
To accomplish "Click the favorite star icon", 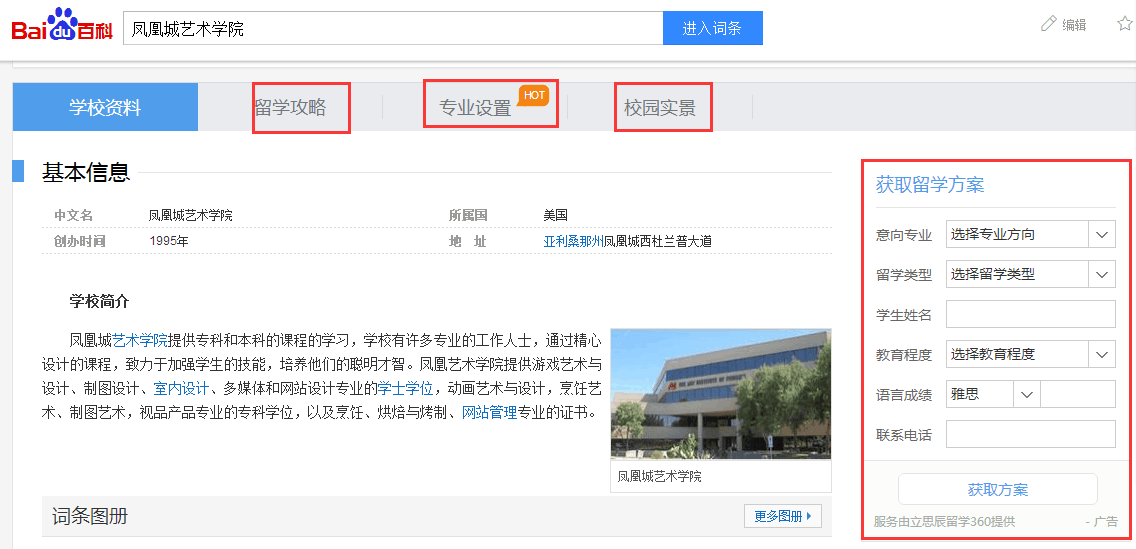I will [1124, 24].
